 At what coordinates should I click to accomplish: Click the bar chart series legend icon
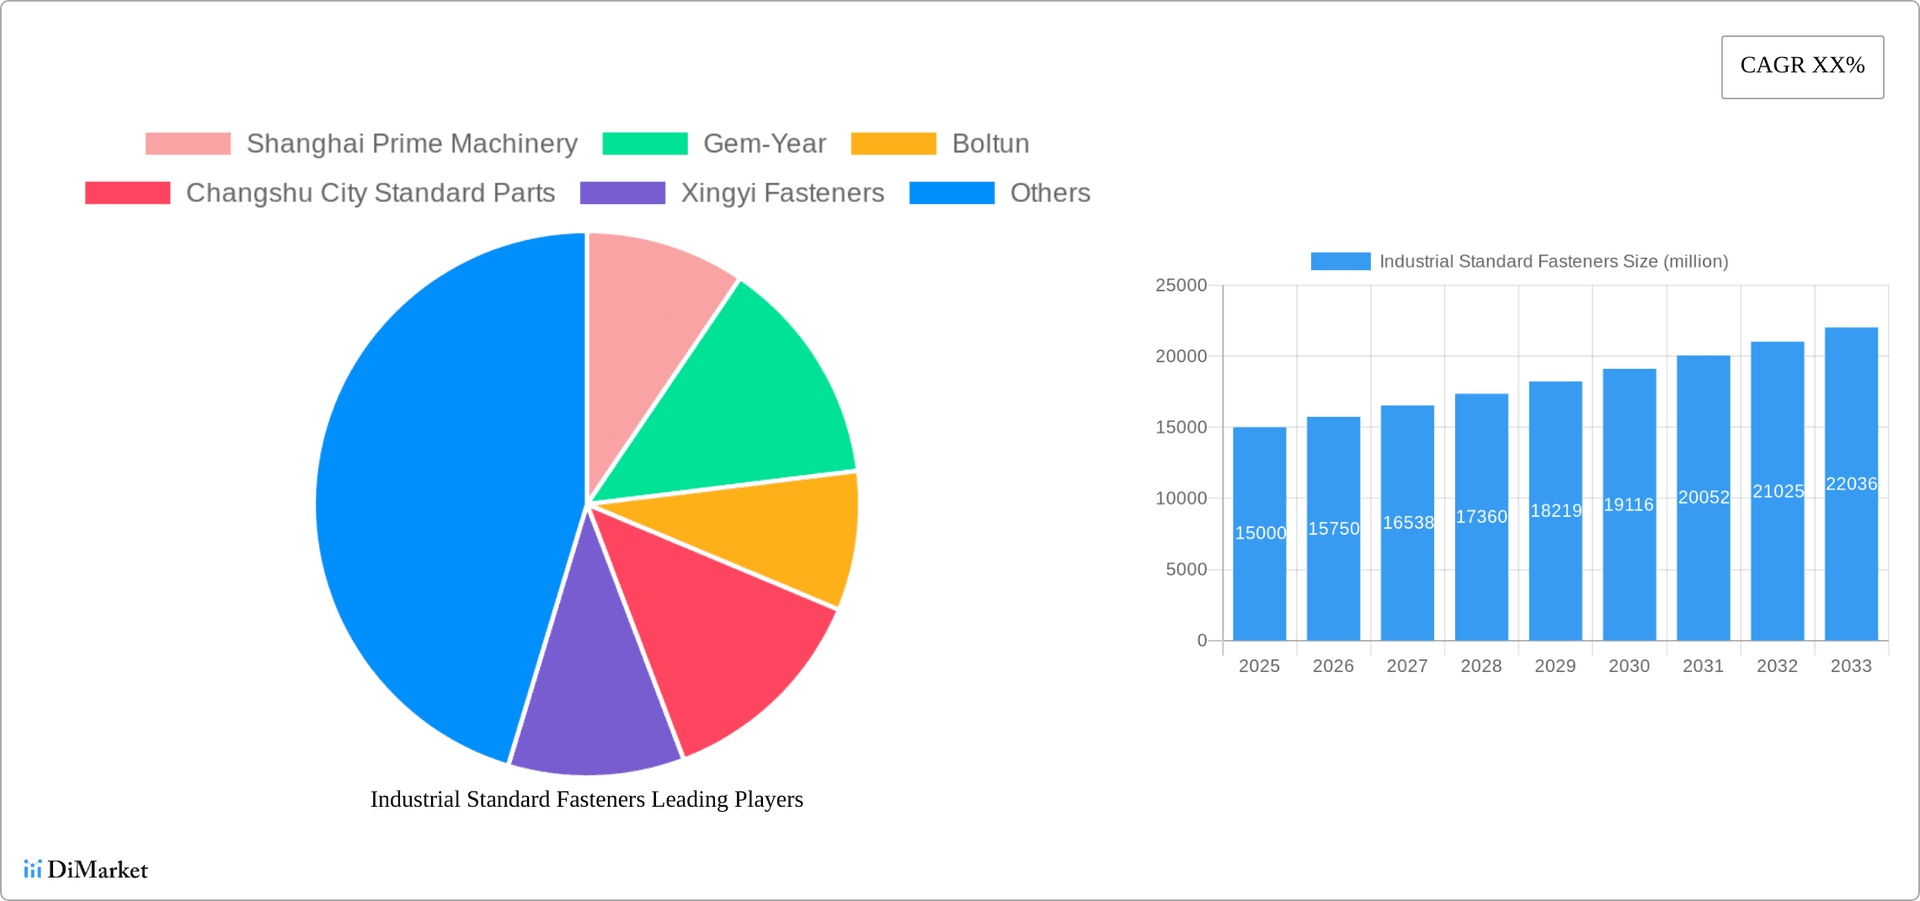tap(1340, 261)
